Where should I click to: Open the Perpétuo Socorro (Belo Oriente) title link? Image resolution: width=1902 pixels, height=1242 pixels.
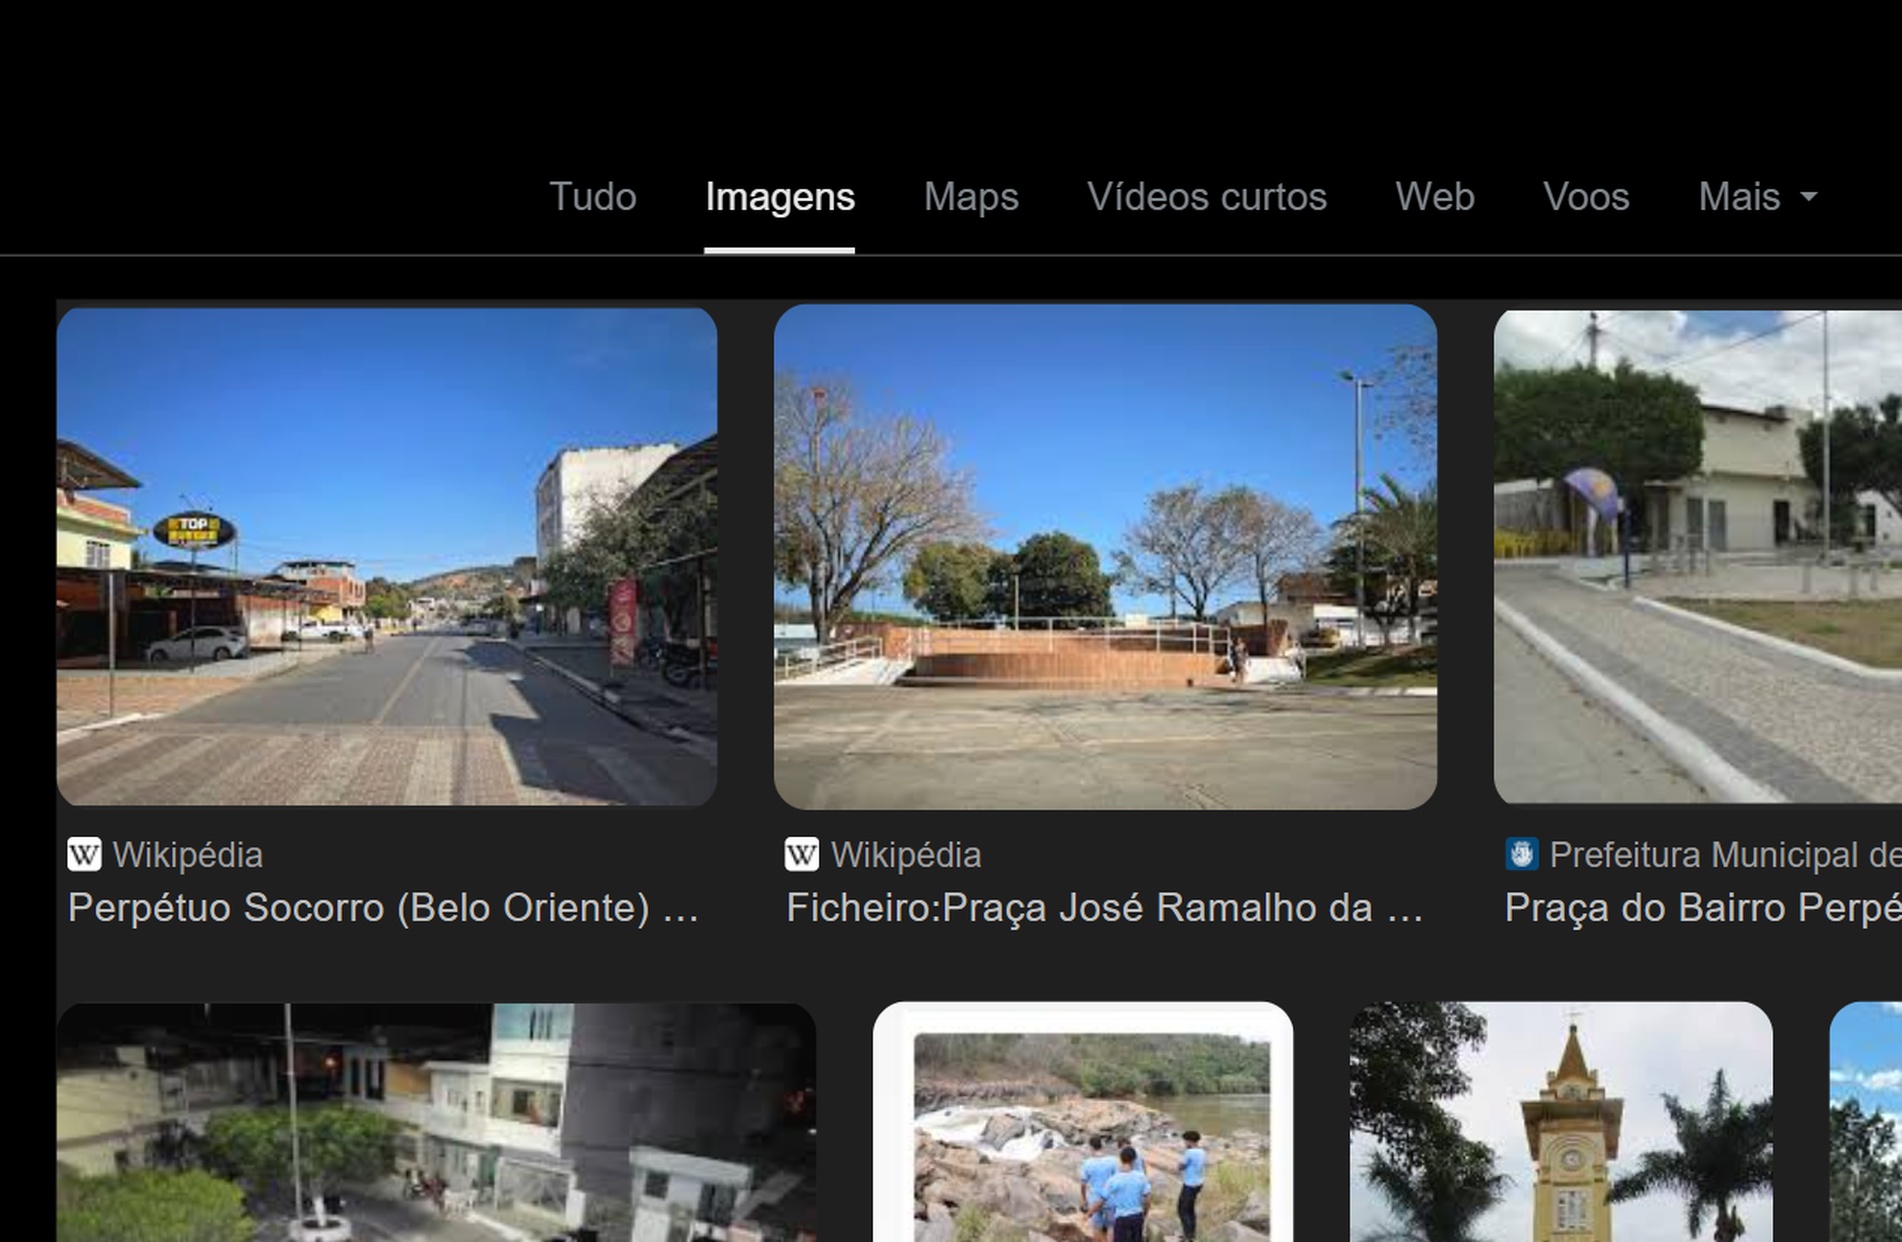(383, 908)
